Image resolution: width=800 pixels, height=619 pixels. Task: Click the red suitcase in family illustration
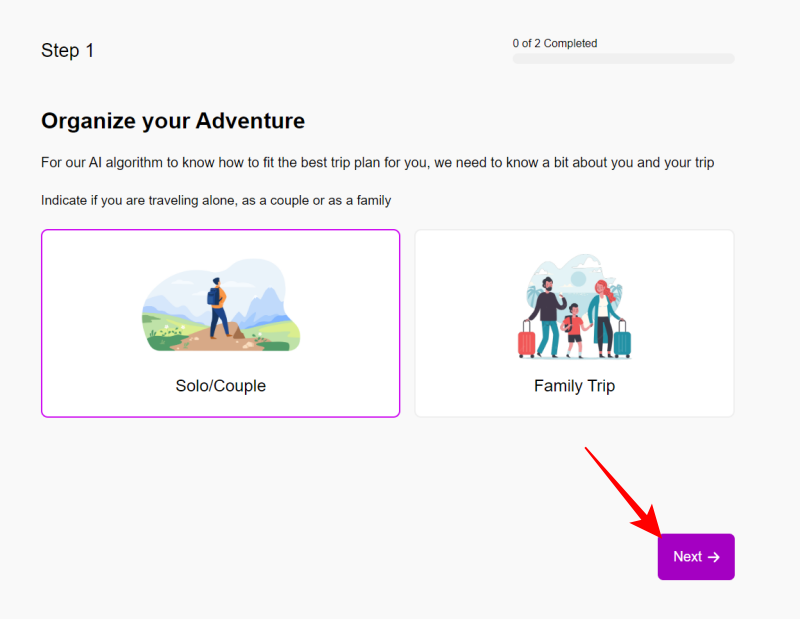(527, 339)
